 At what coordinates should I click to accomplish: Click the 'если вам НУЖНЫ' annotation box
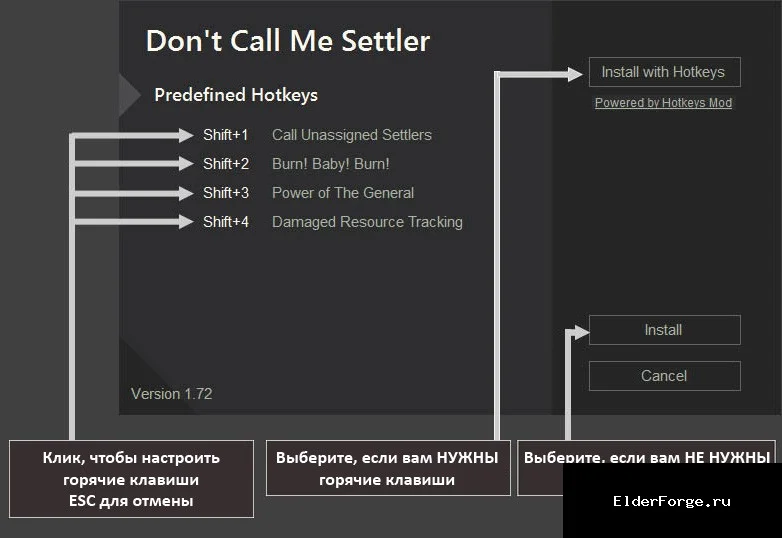pos(387,468)
